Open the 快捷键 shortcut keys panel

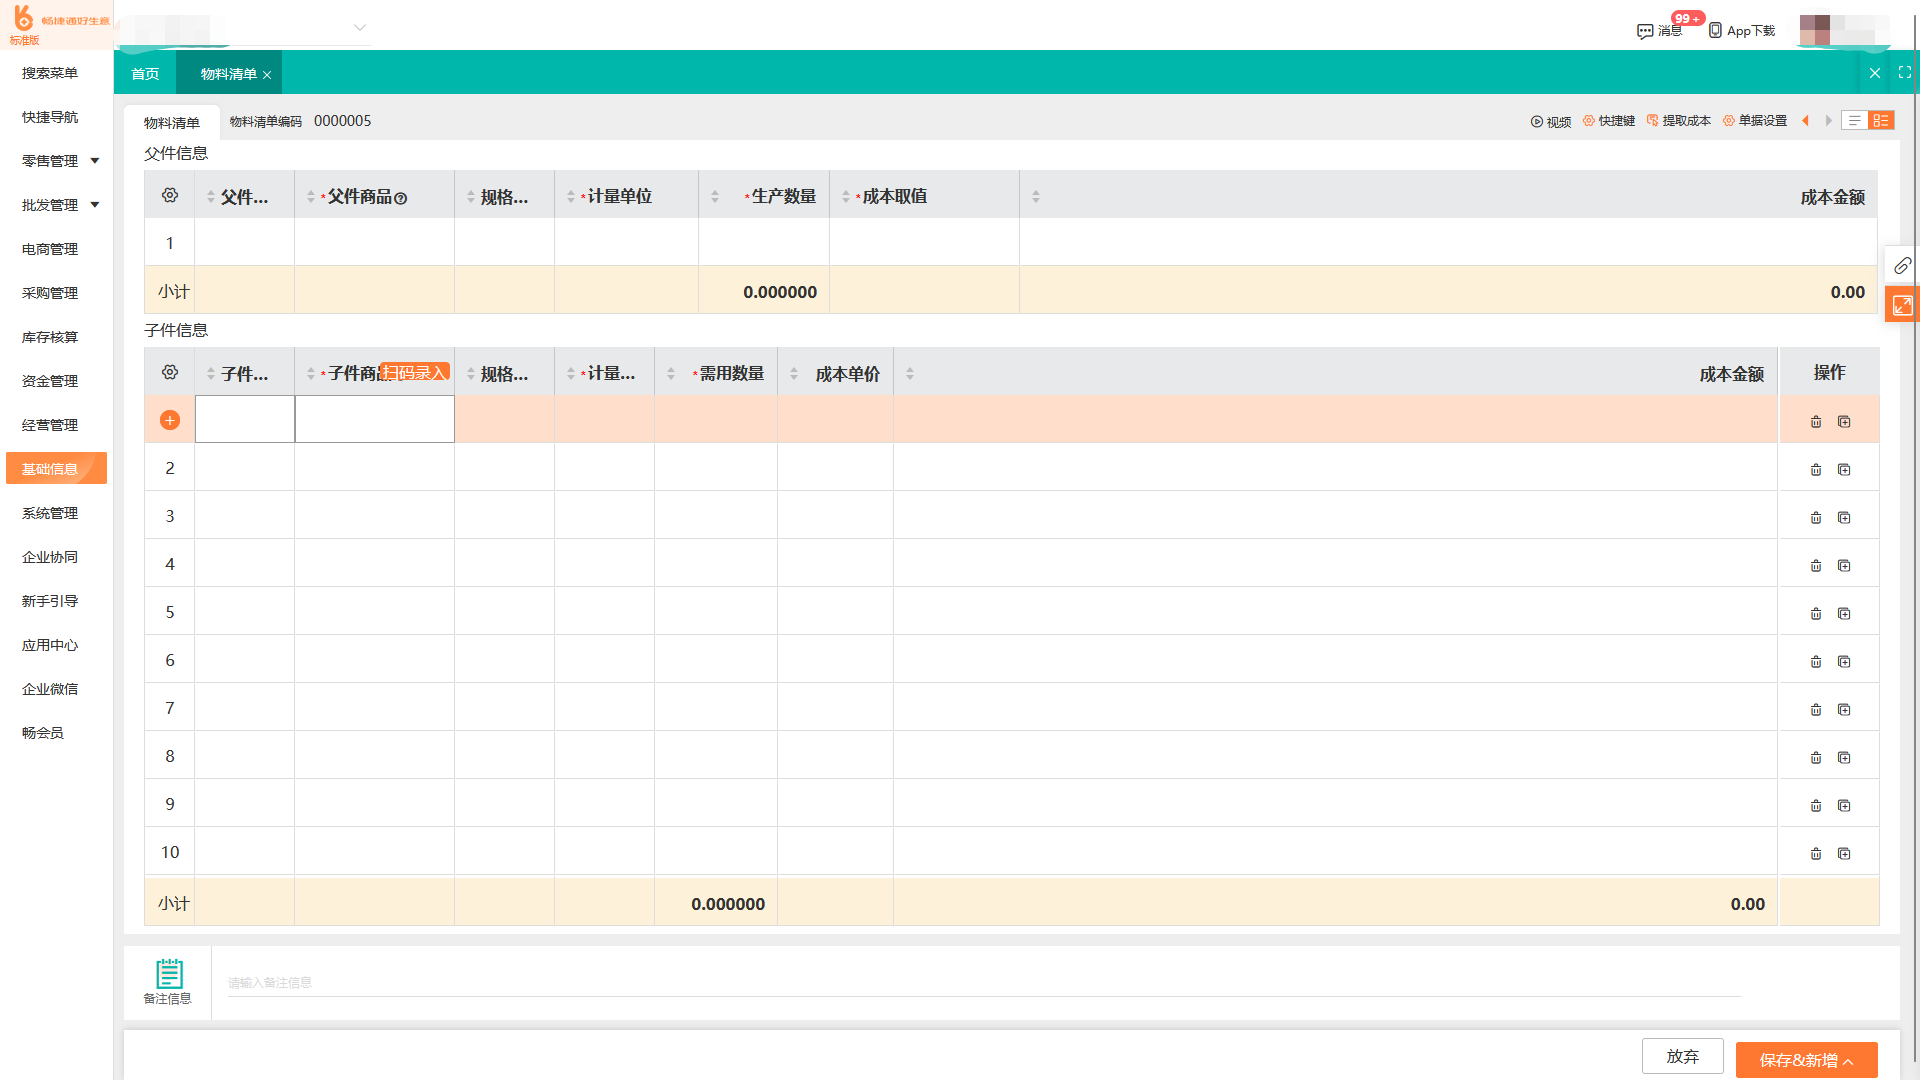(x=1610, y=121)
